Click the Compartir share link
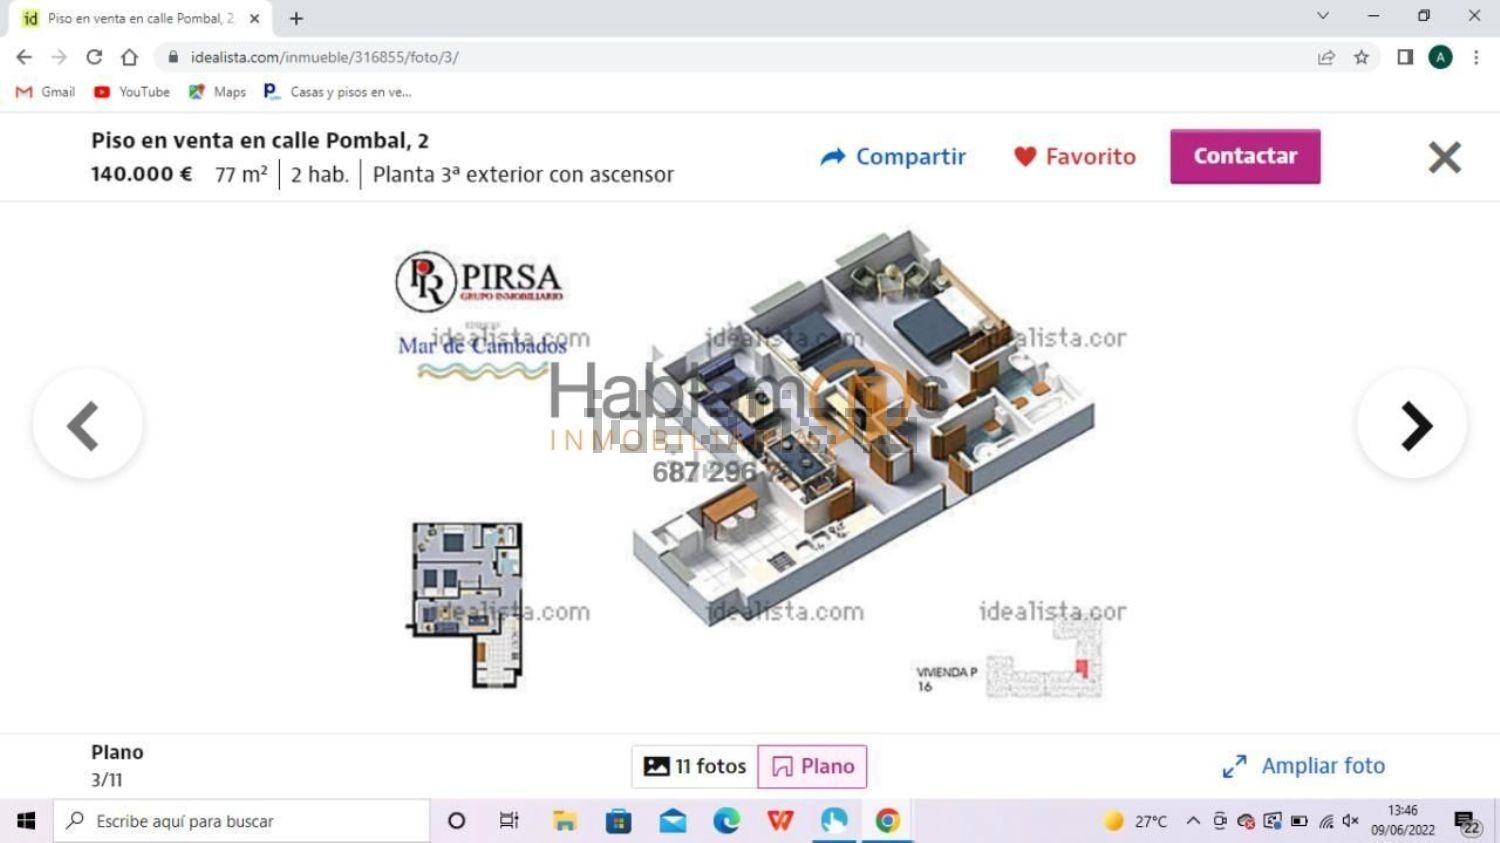Viewport: 1500px width, 843px height. tap(893, 157)
